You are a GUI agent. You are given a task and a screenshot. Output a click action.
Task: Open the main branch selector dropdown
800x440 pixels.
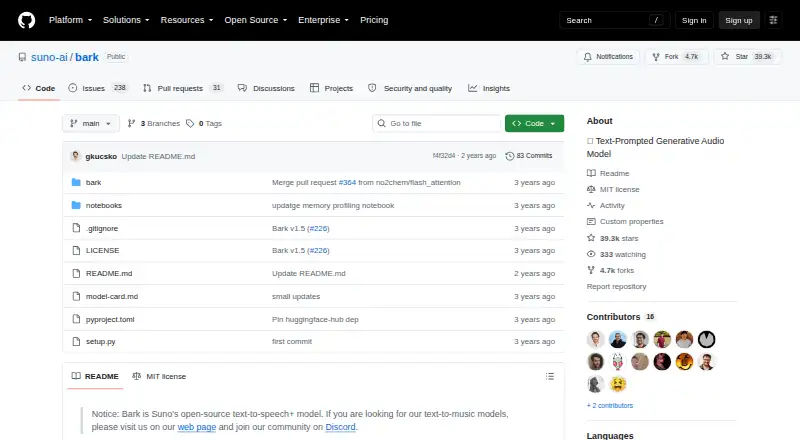click(91, 124)
